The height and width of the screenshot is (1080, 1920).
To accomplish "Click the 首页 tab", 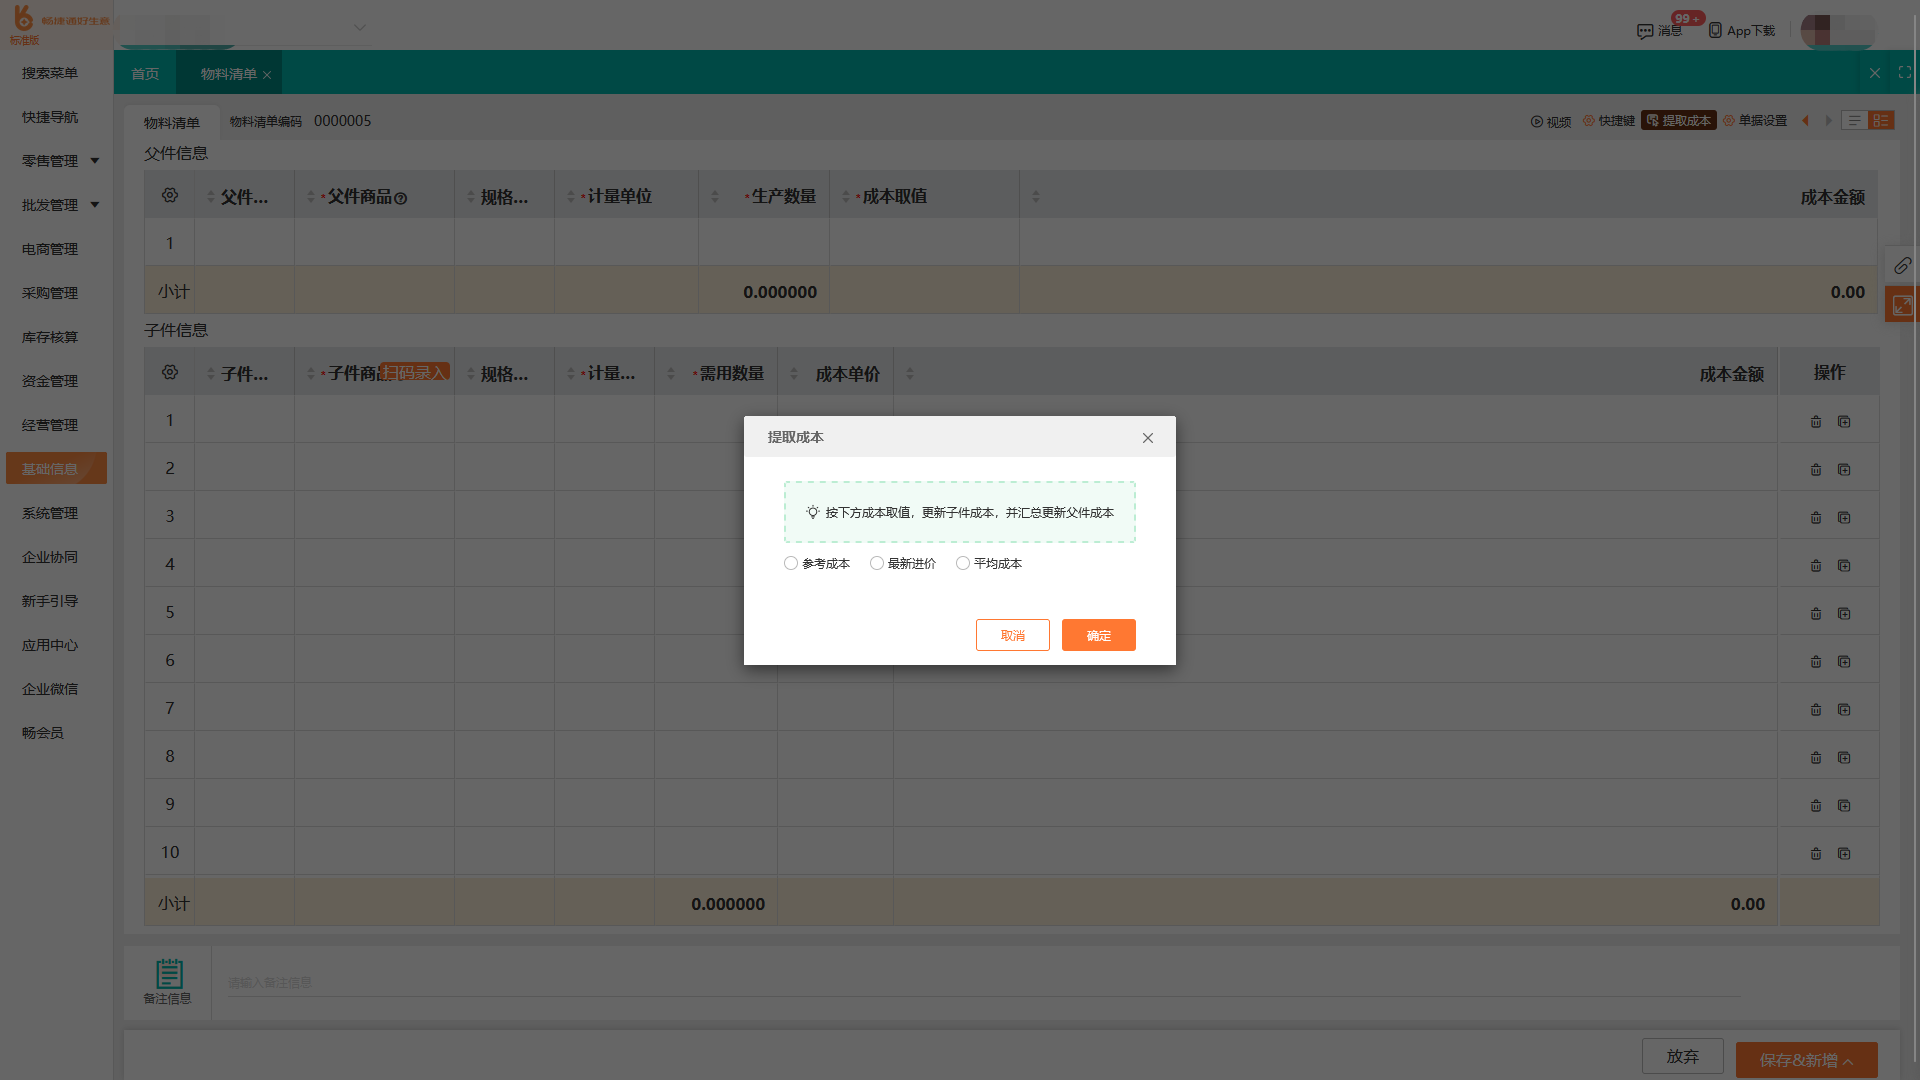I will [x=144, y=73].
